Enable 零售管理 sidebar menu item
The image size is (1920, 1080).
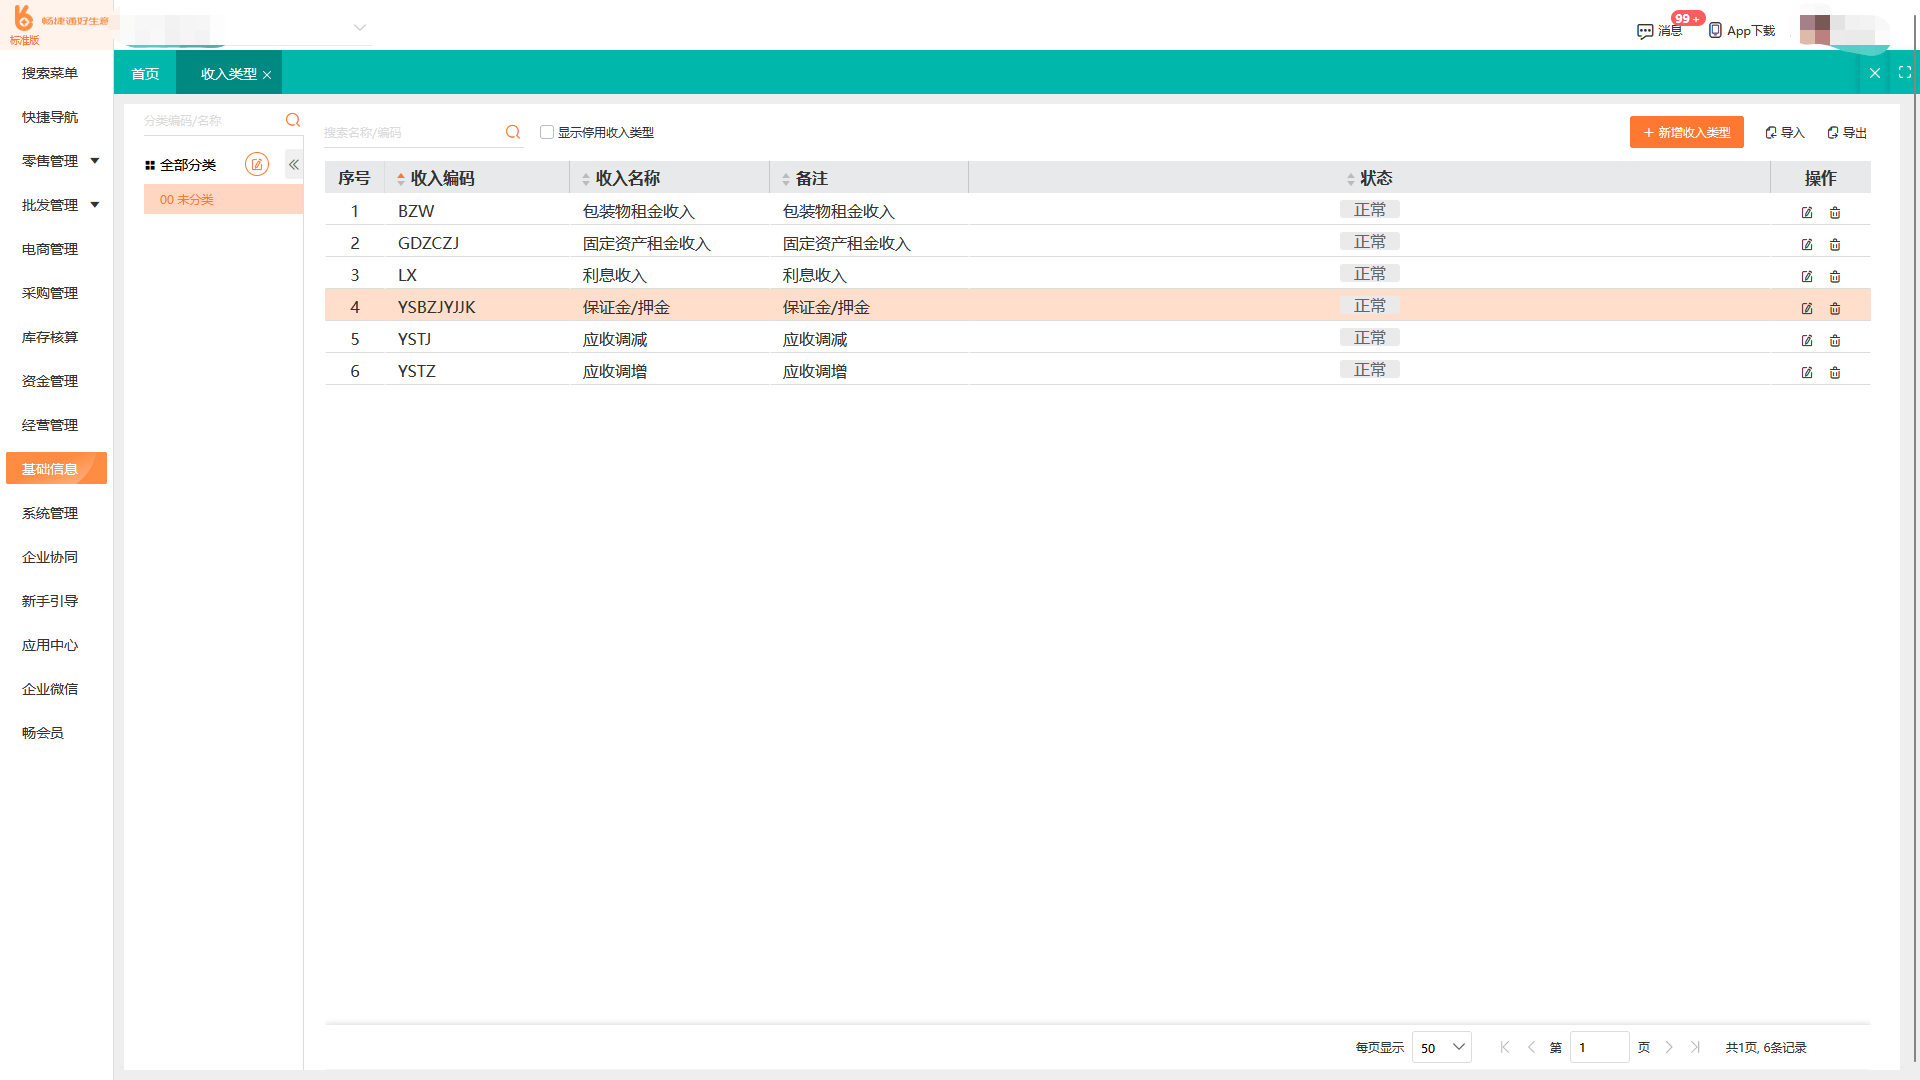(54, 161)
